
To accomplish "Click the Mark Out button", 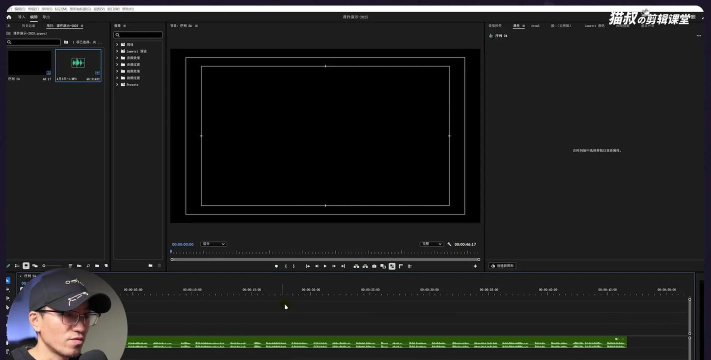I will coord(294,266).
